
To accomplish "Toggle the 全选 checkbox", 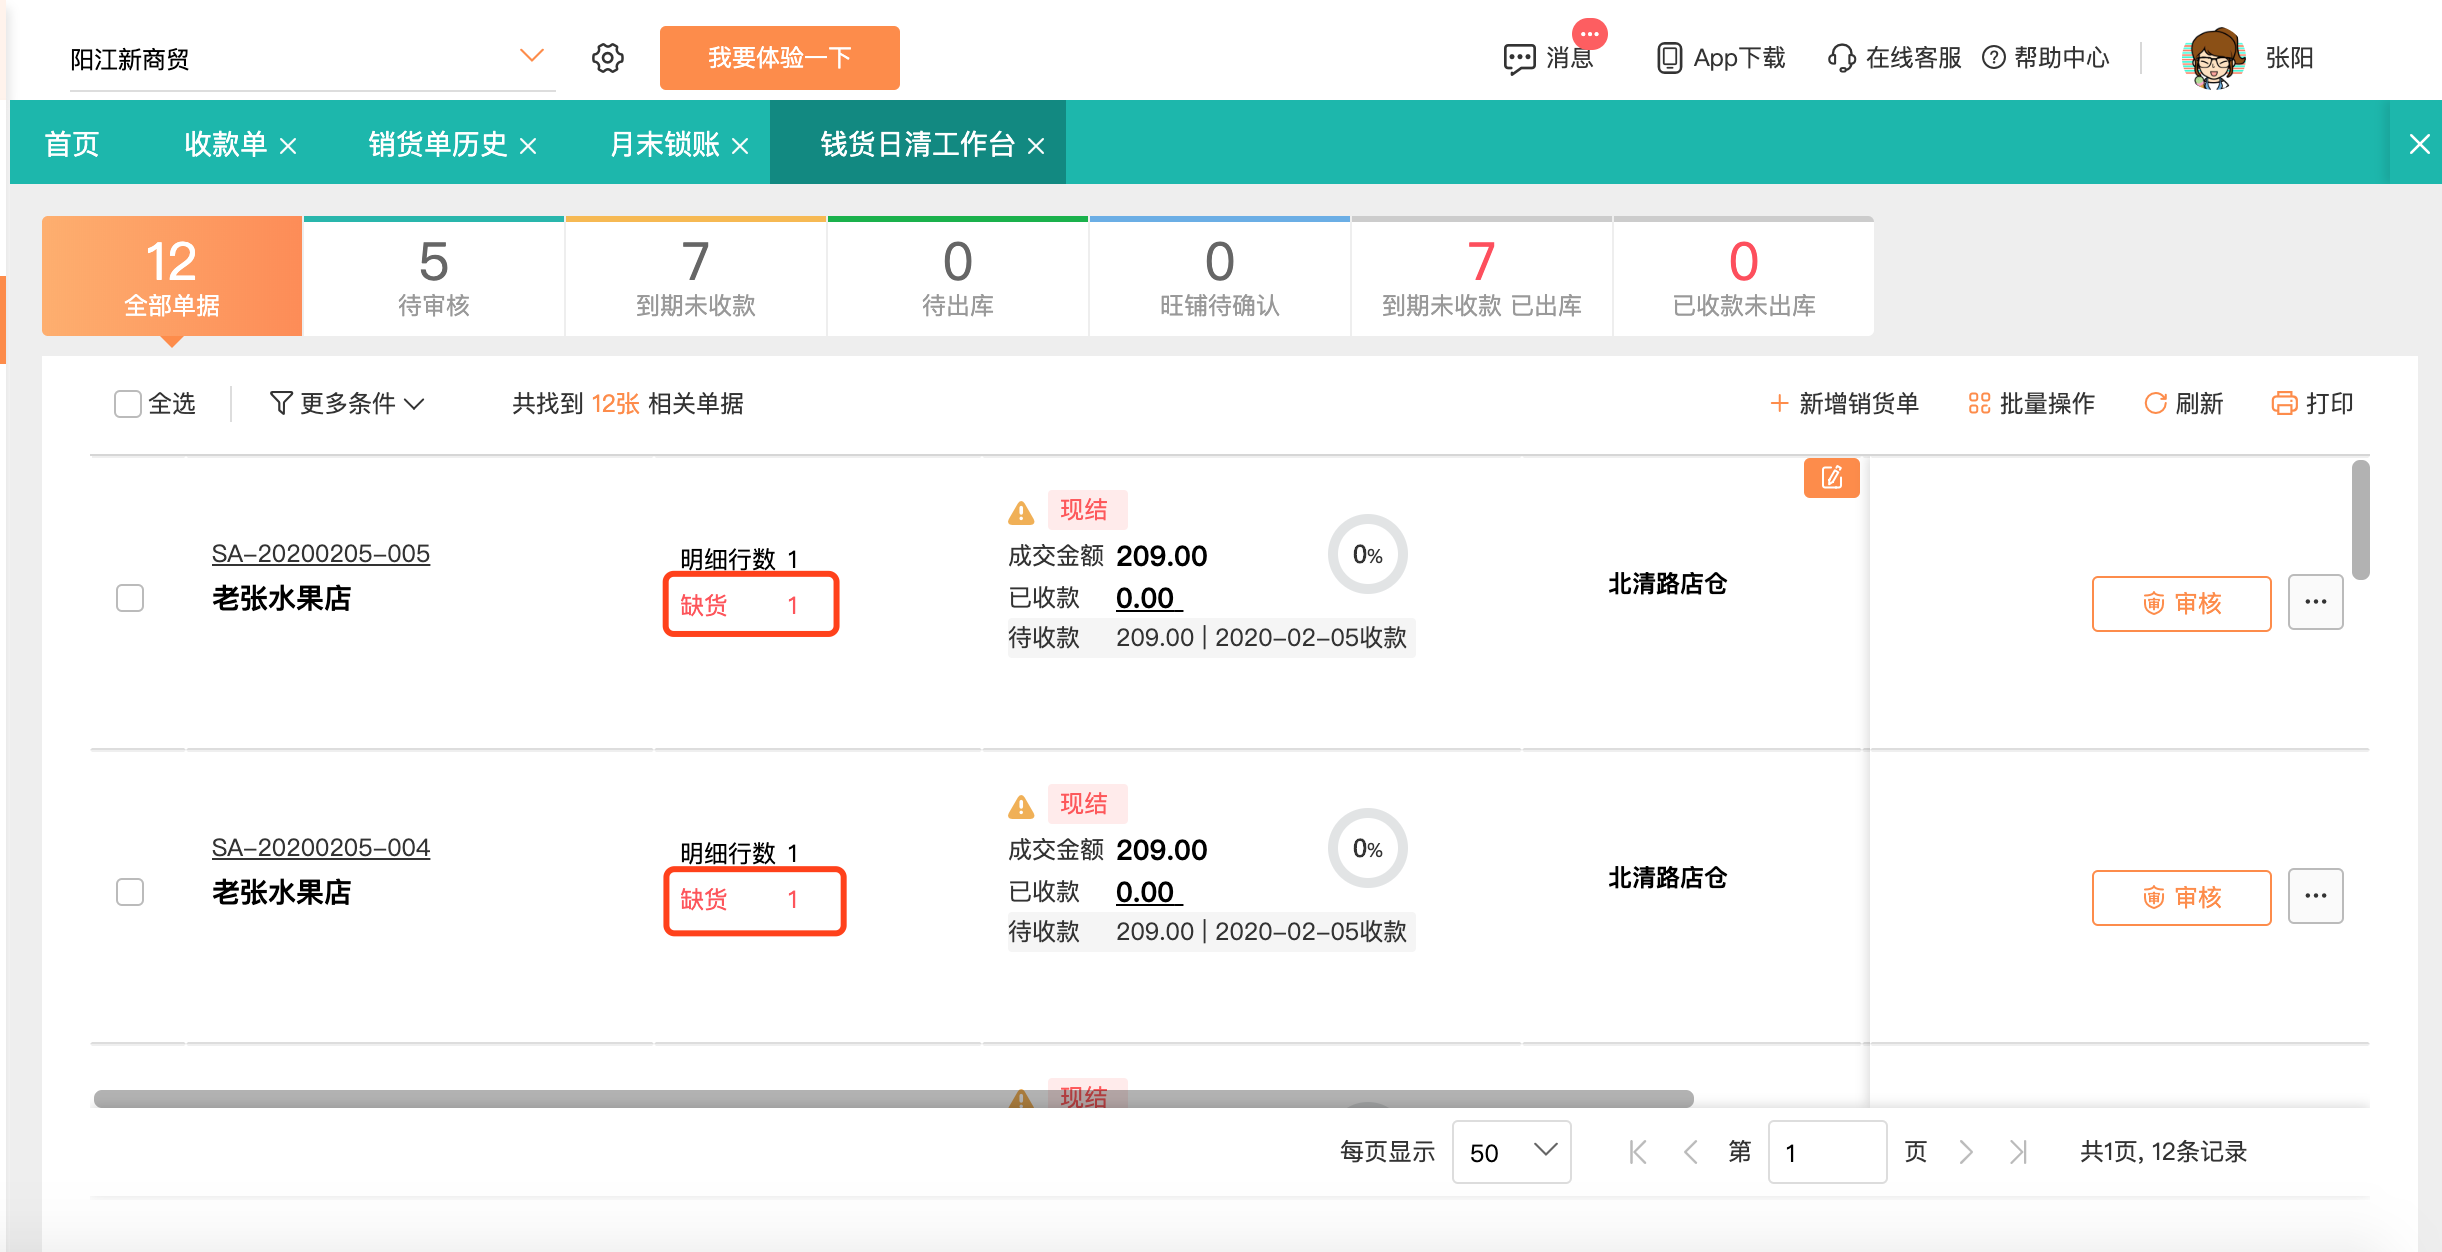I will click(128, 404).
